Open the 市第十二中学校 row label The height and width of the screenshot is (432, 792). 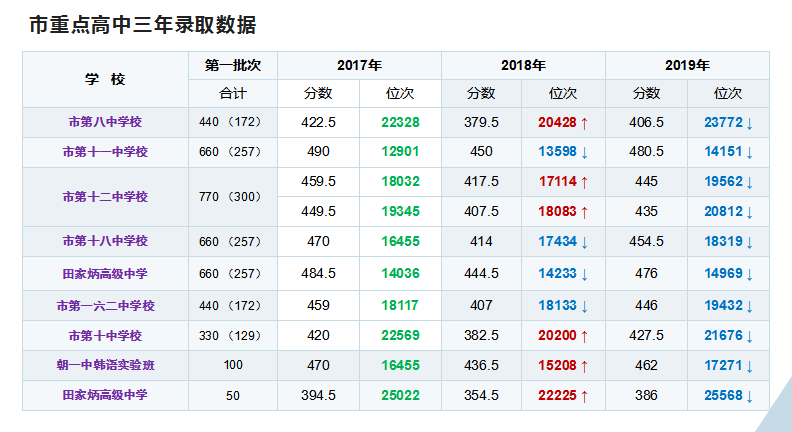(105, 196)
